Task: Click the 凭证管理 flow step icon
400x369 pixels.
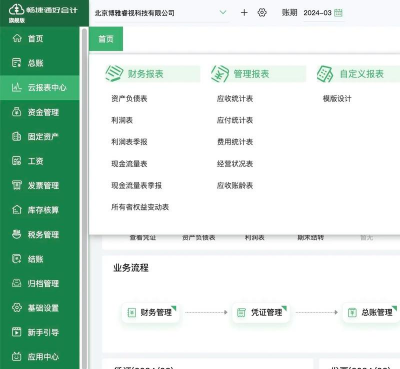Action: tap(241, 312)
